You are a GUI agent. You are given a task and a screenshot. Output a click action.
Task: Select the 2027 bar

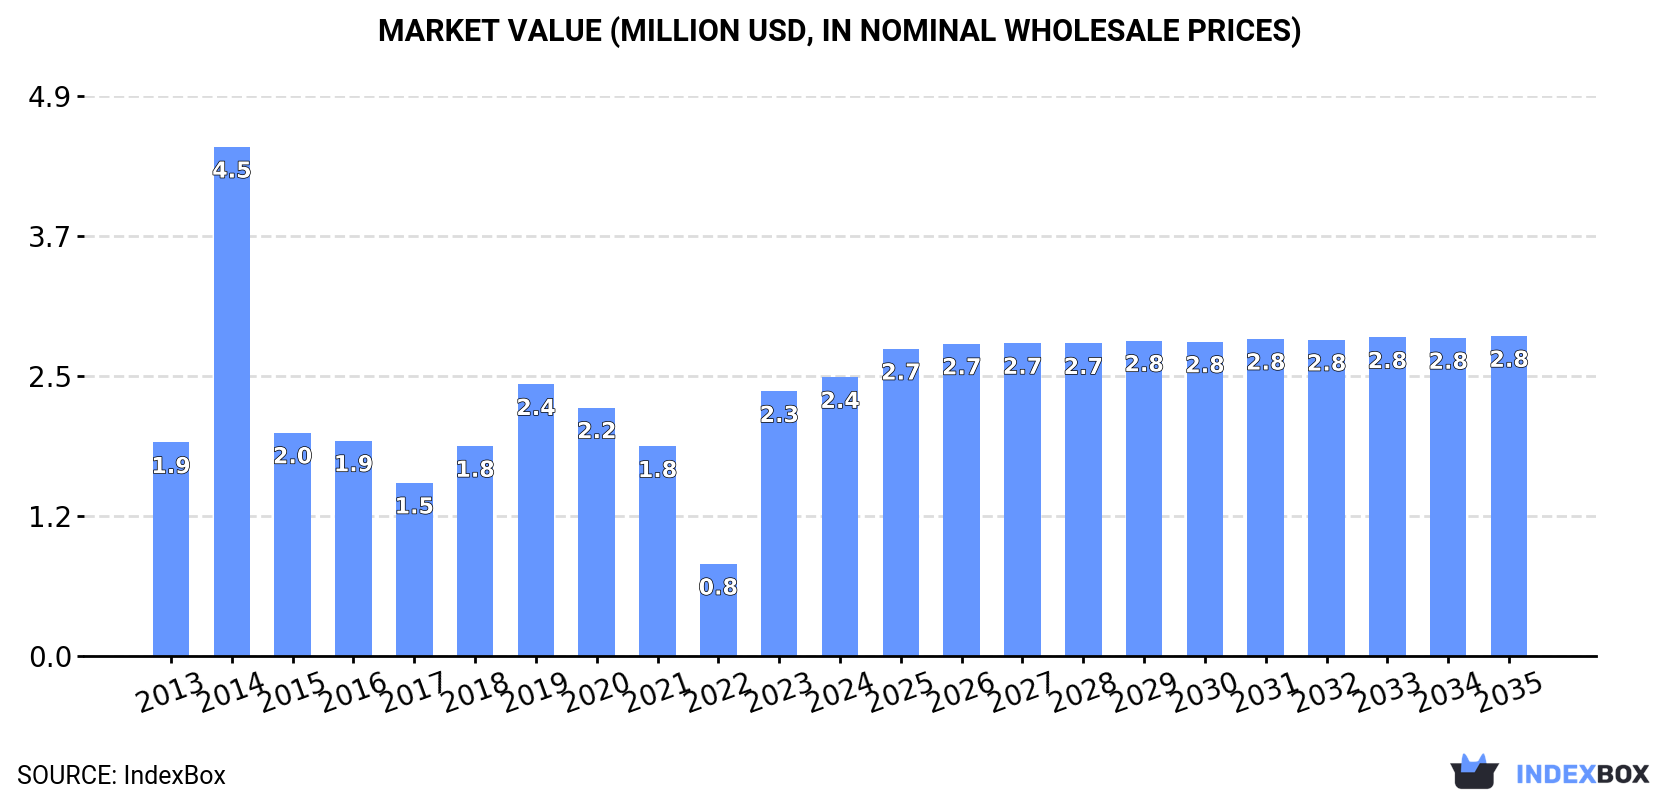(1022, 499)
